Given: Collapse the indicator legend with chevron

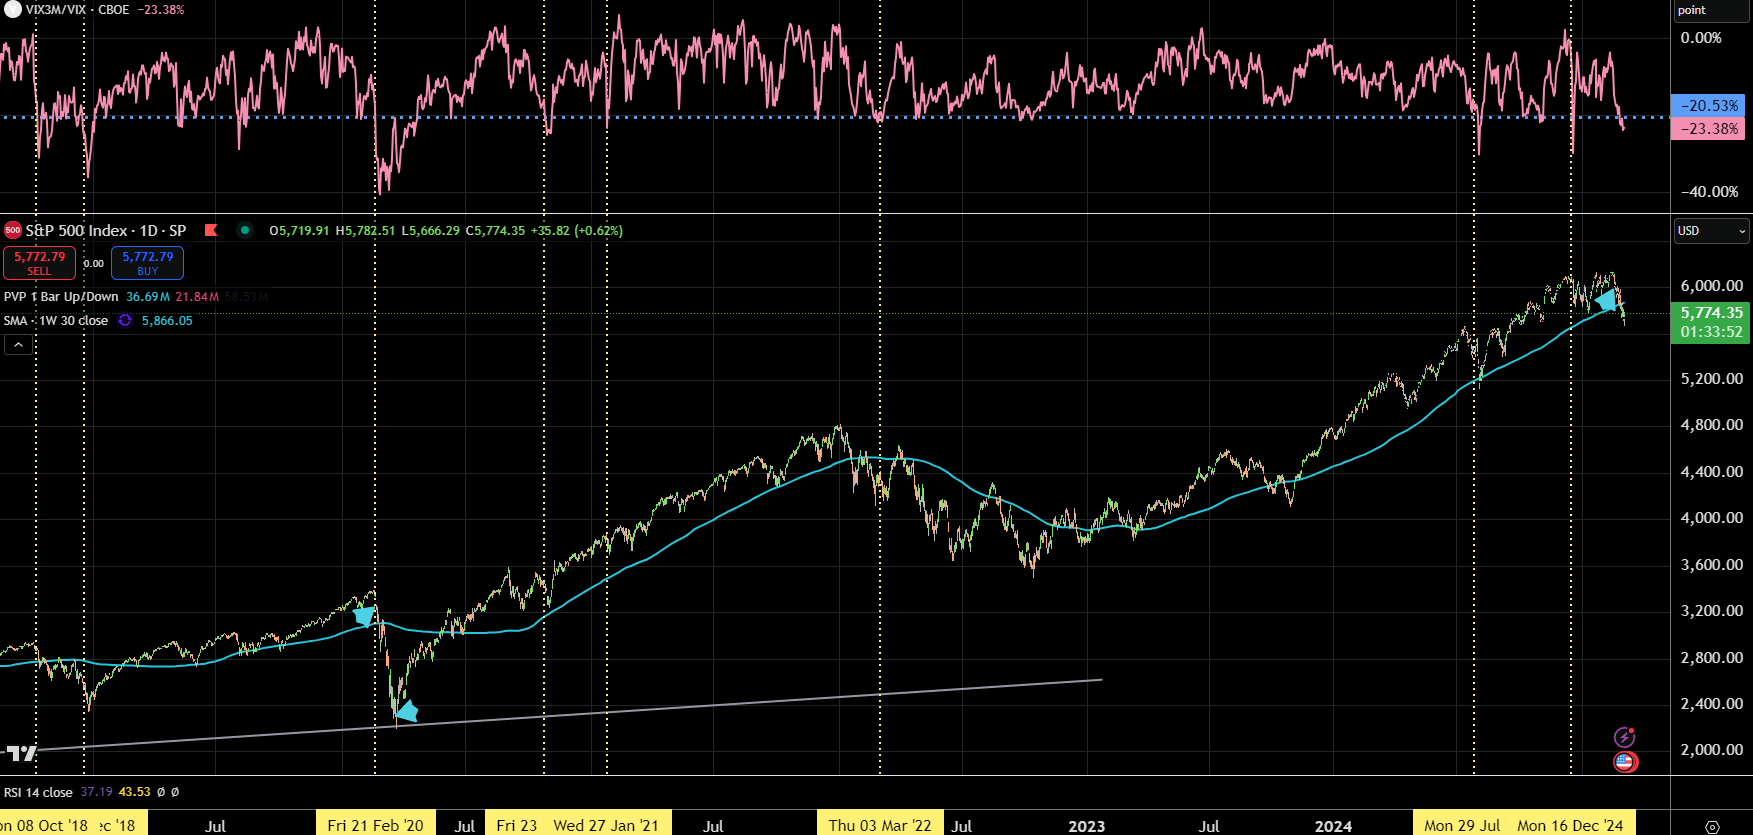Looking at the screenshot, I should [18, 345].
